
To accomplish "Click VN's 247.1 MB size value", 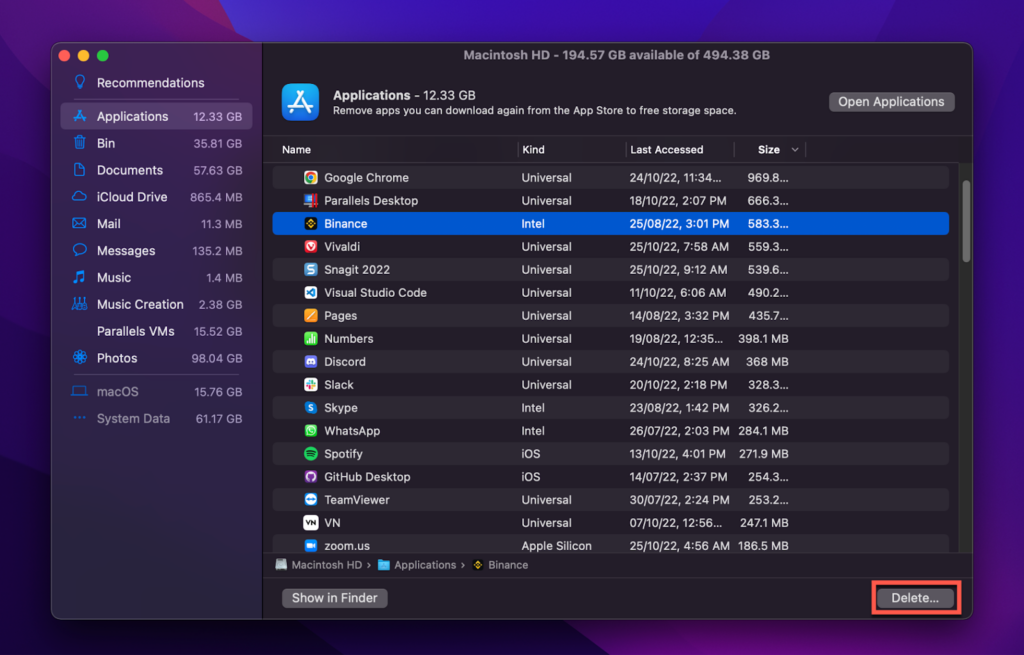I will coord(764,523).
